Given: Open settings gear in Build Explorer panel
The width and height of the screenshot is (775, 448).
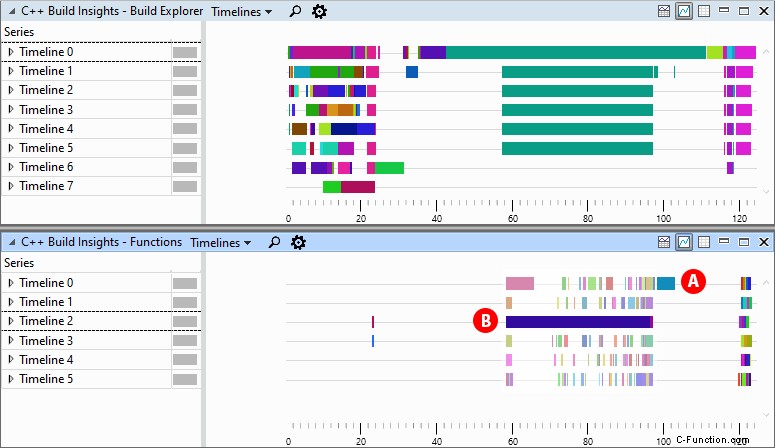Looking at the screenshot, I should [x=319, y=12].
